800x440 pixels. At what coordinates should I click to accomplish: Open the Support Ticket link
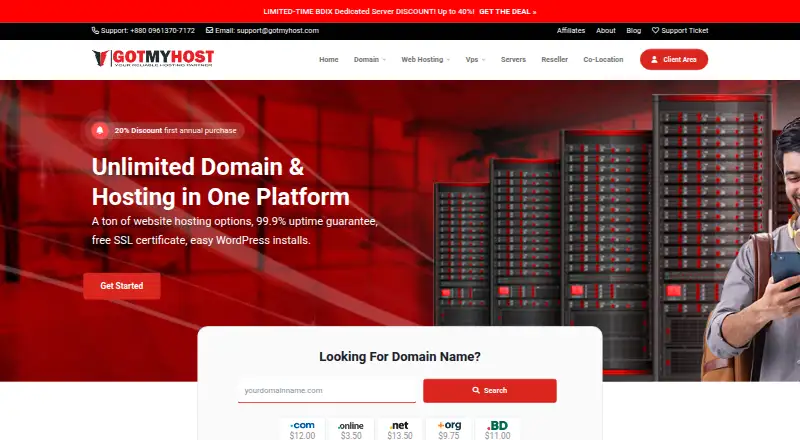[680, 31]
